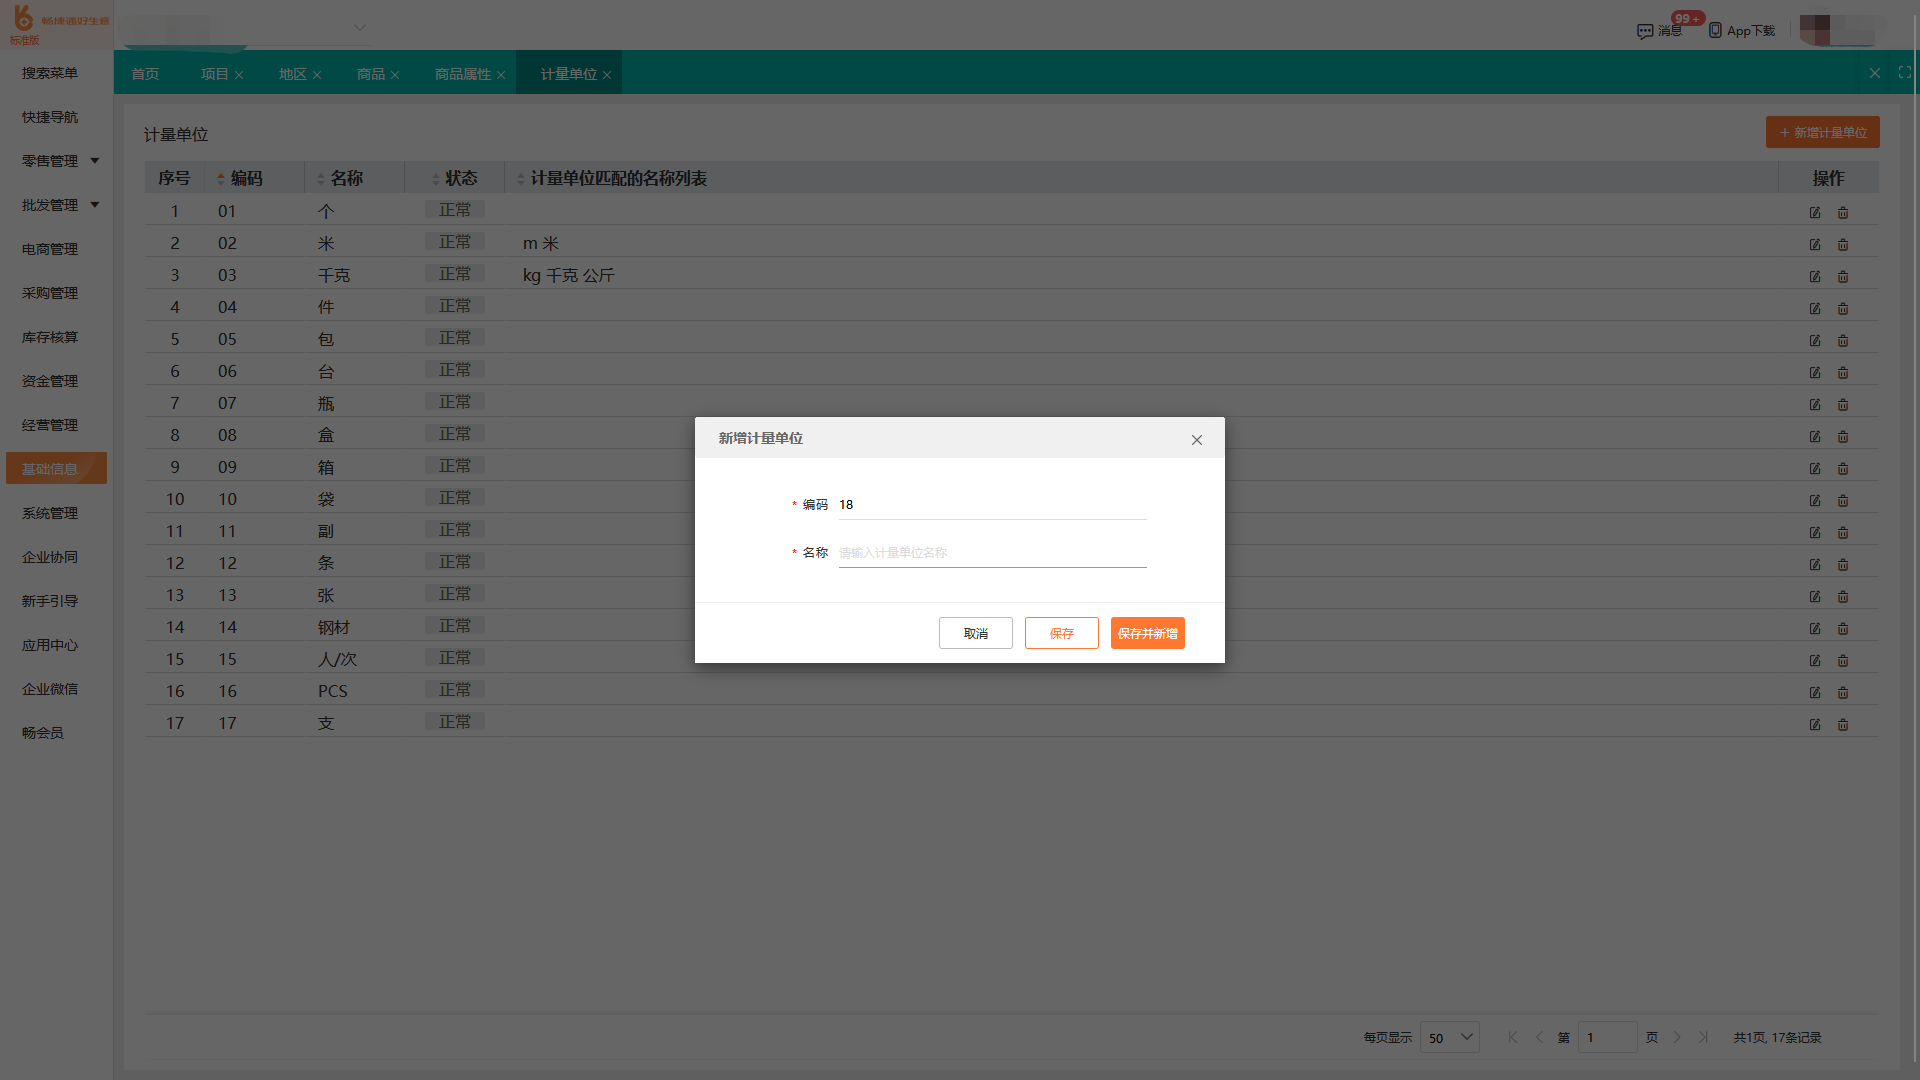
Task: Toggle 基础信息 menu in left sidebar
Action: tap(53, 468)
